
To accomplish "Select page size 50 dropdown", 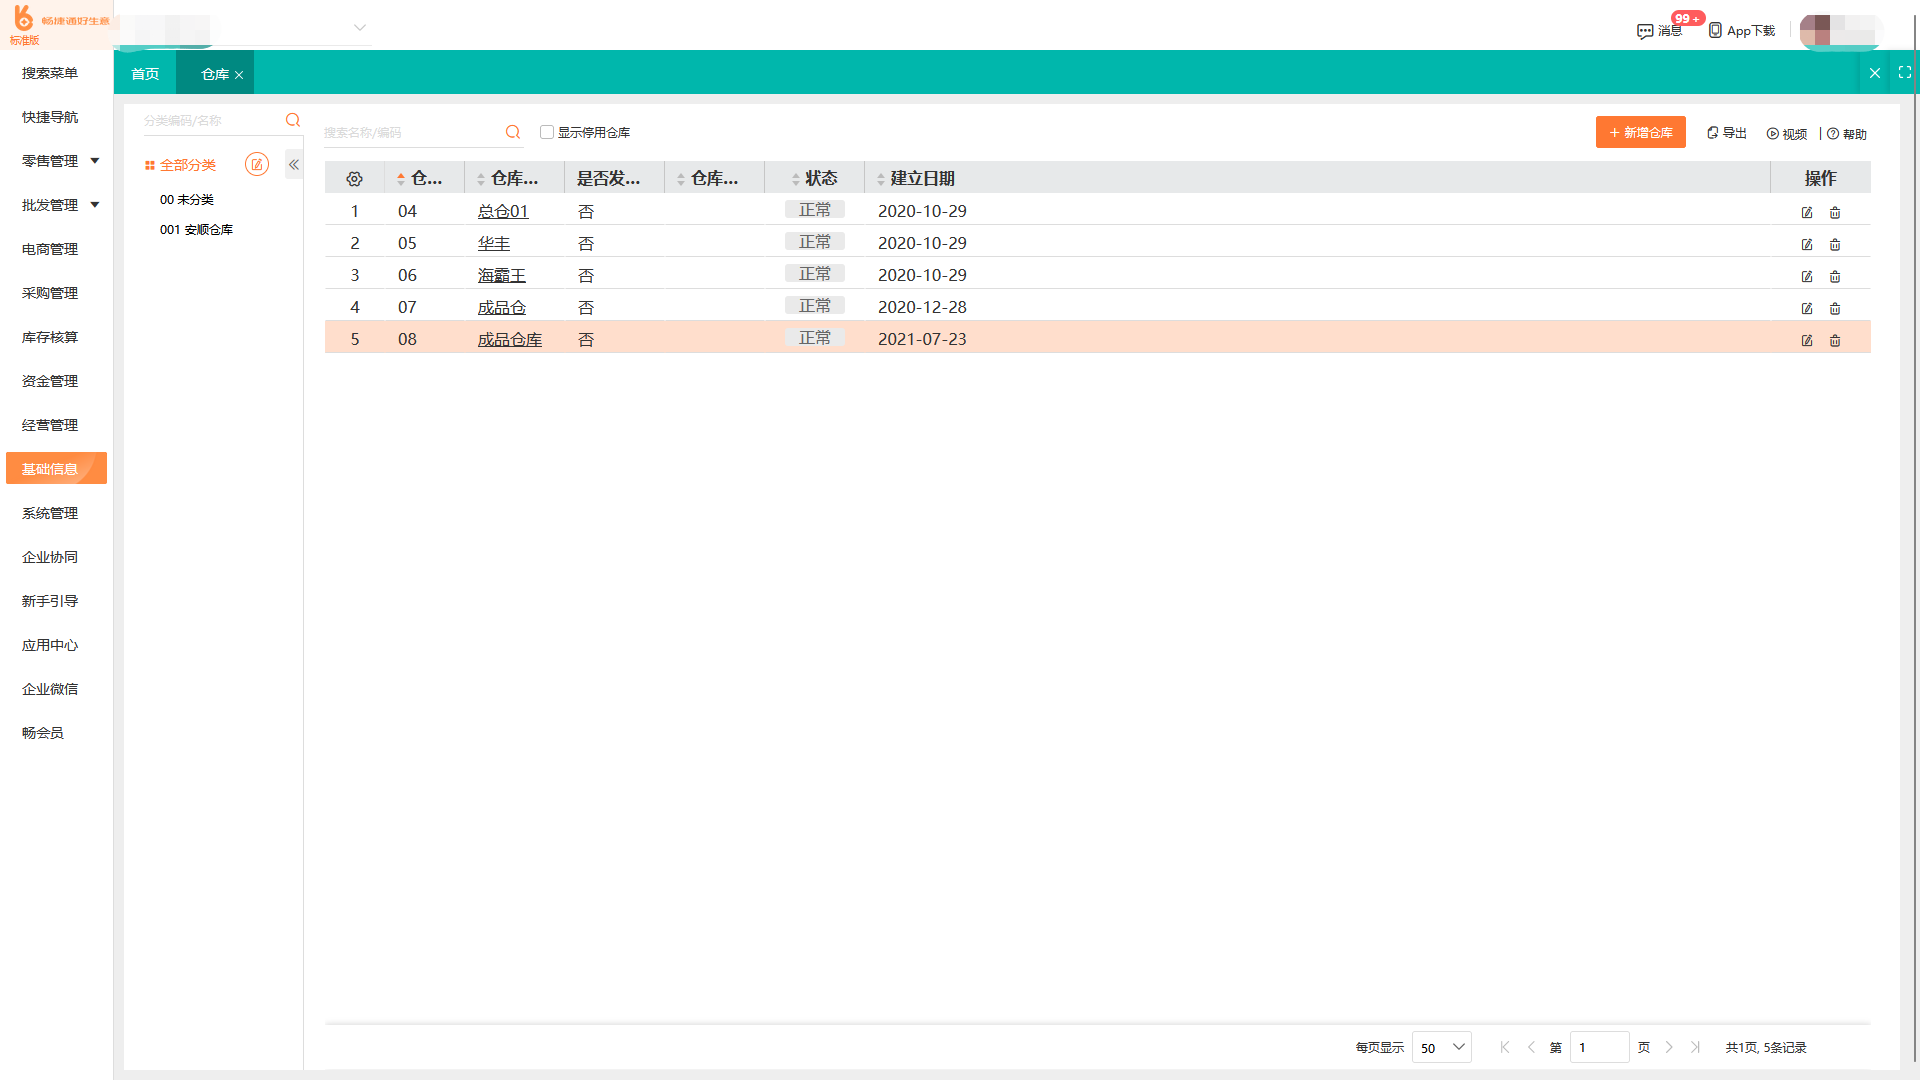I will click(1440, 1047).
